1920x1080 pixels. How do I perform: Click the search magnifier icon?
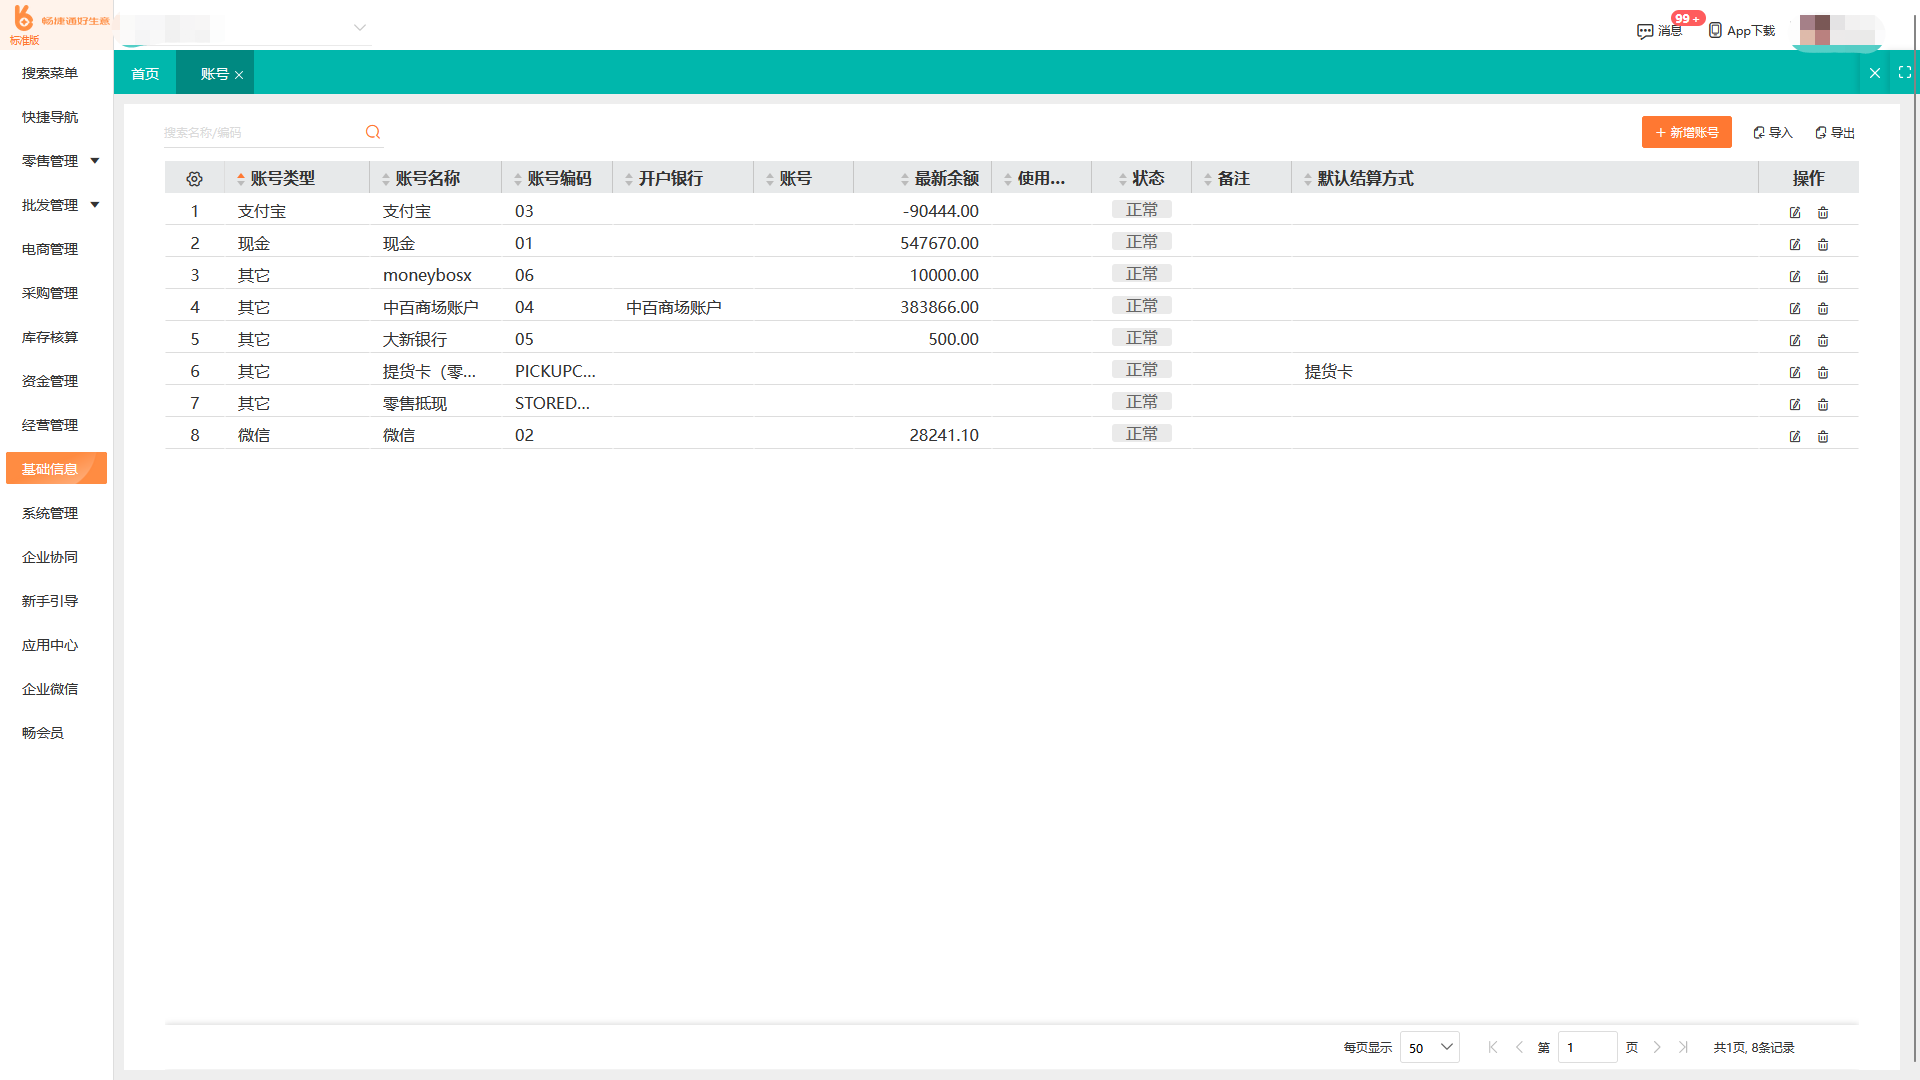pos(373,132)
